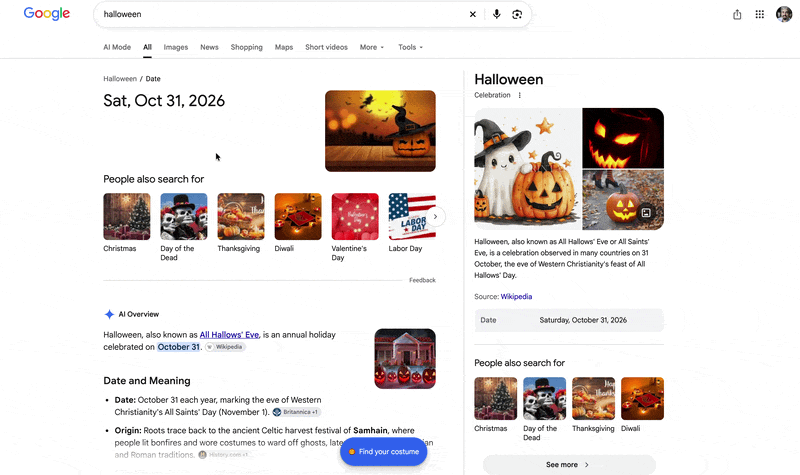
Task: Click the Wikipedia source chip in the AI Overview
Action: tap(225, 347)
